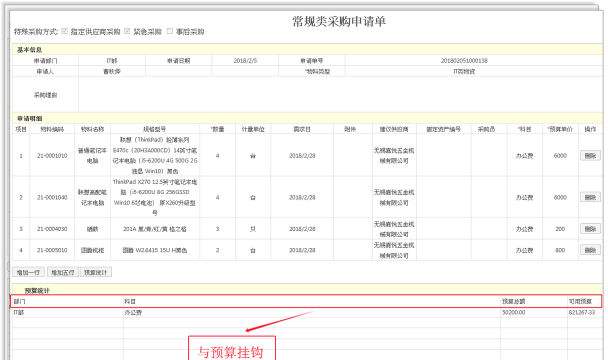
Task: Delete row 2 item 21-0001040
Action: click(590, 197)
